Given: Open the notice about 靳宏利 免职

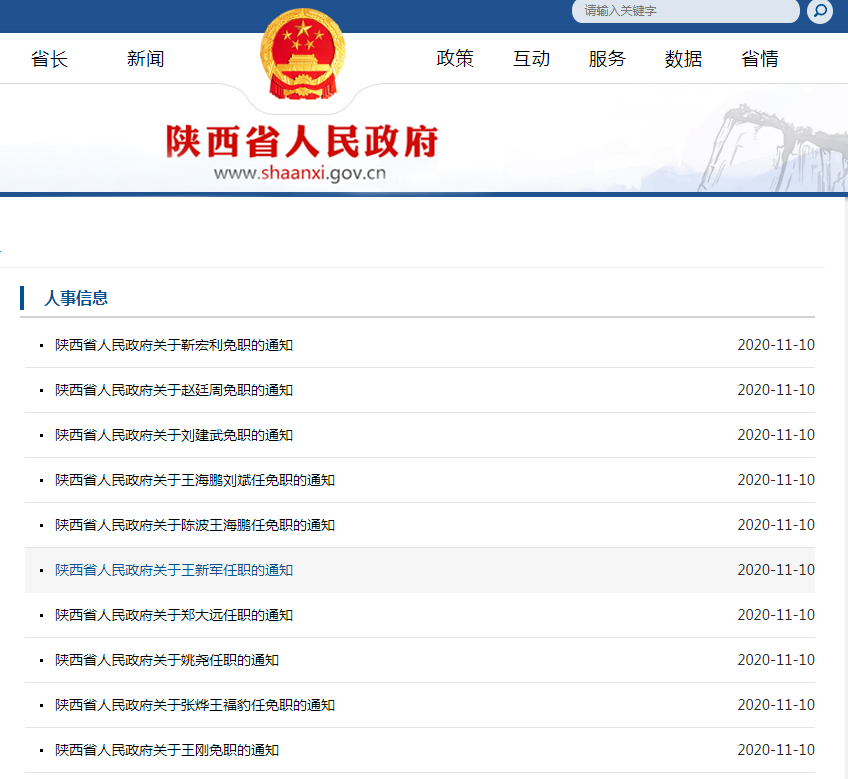Looking at the screenshot, I should pos(174,345).
